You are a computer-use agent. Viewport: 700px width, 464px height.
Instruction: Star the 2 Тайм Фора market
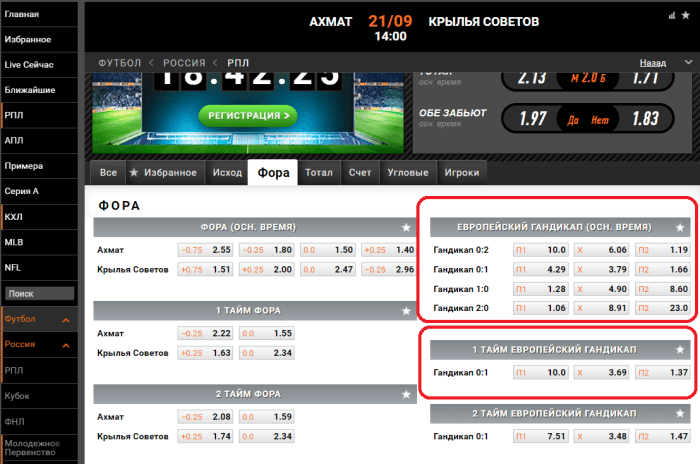point(404,395)
